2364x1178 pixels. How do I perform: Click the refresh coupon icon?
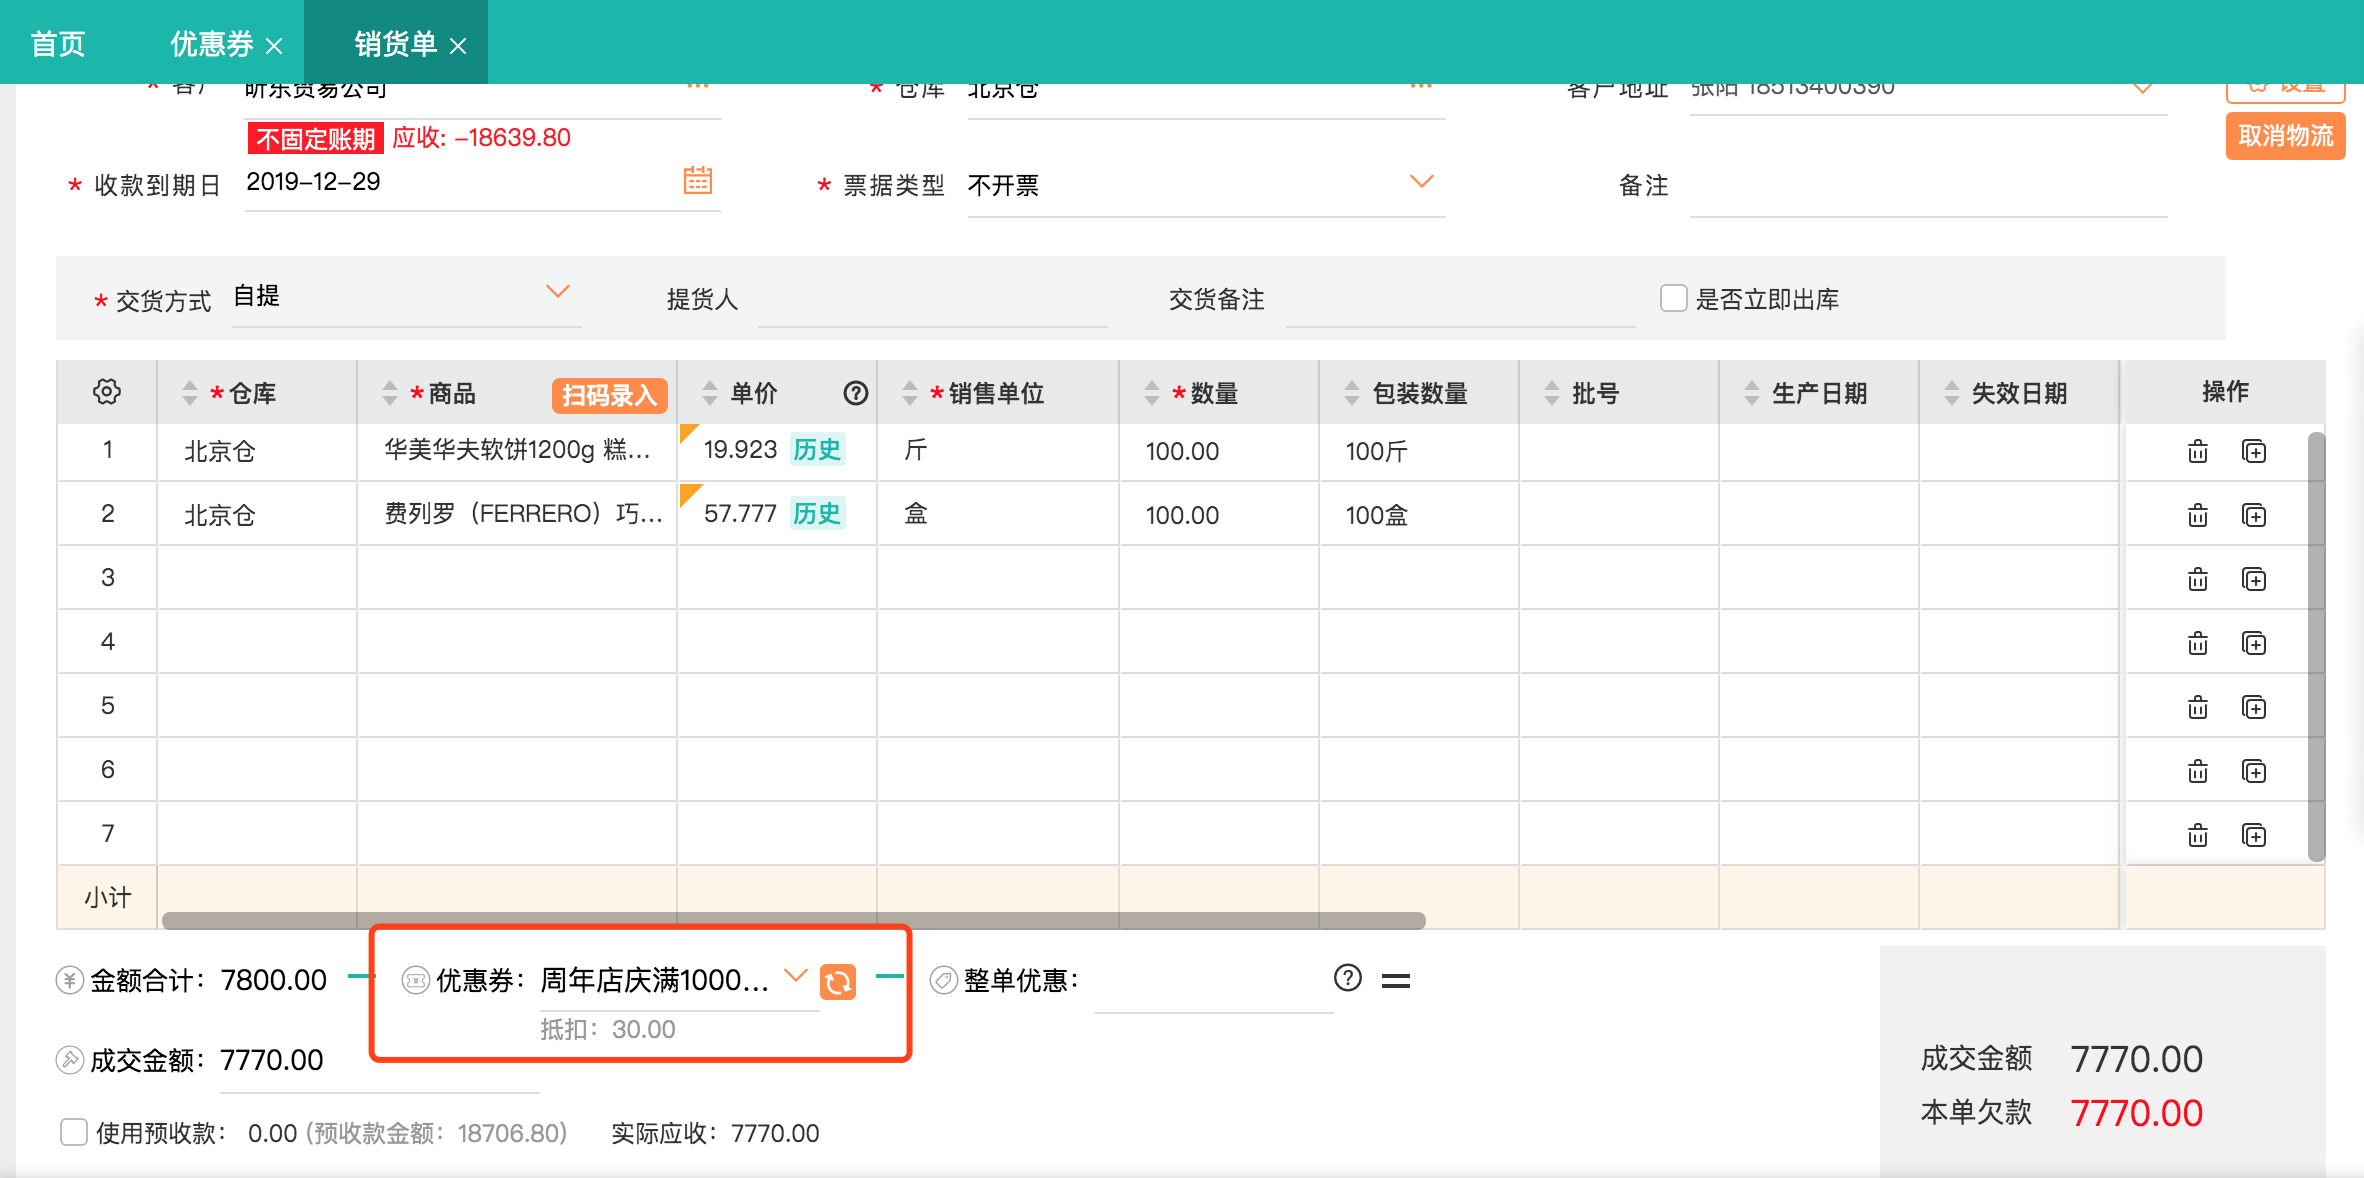838,980
